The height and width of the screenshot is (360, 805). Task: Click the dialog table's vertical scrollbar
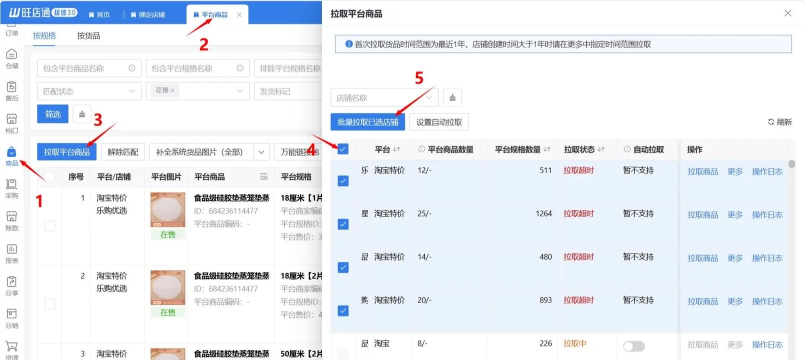click(x=792, y=164)
